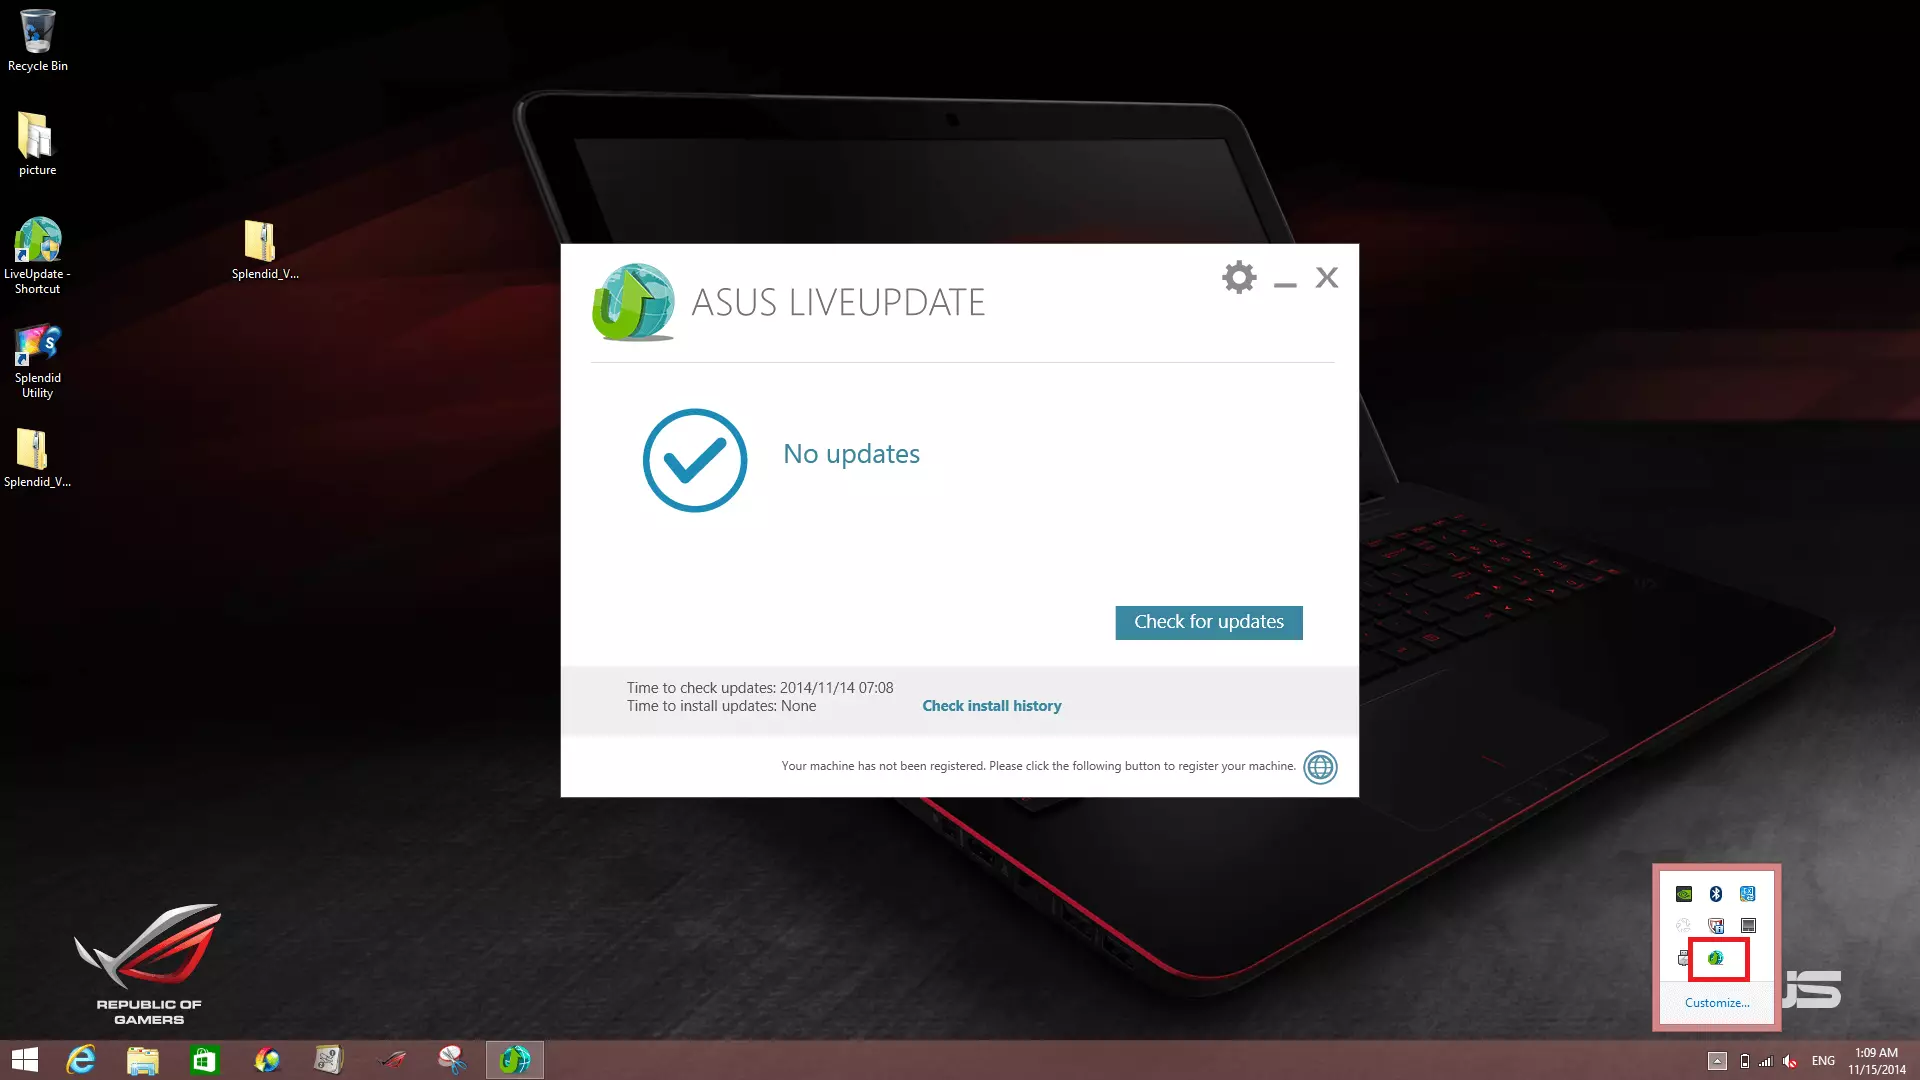The width and height of the screenshot is (1920, 1080).
Task: Open the LiveUpdate shortcut desktop icon
Action: pos(37,244)
